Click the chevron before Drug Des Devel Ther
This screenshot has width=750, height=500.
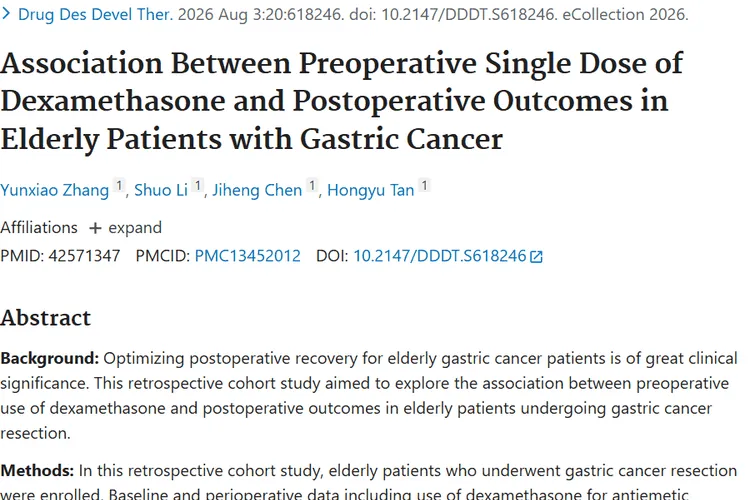[6, 14]
